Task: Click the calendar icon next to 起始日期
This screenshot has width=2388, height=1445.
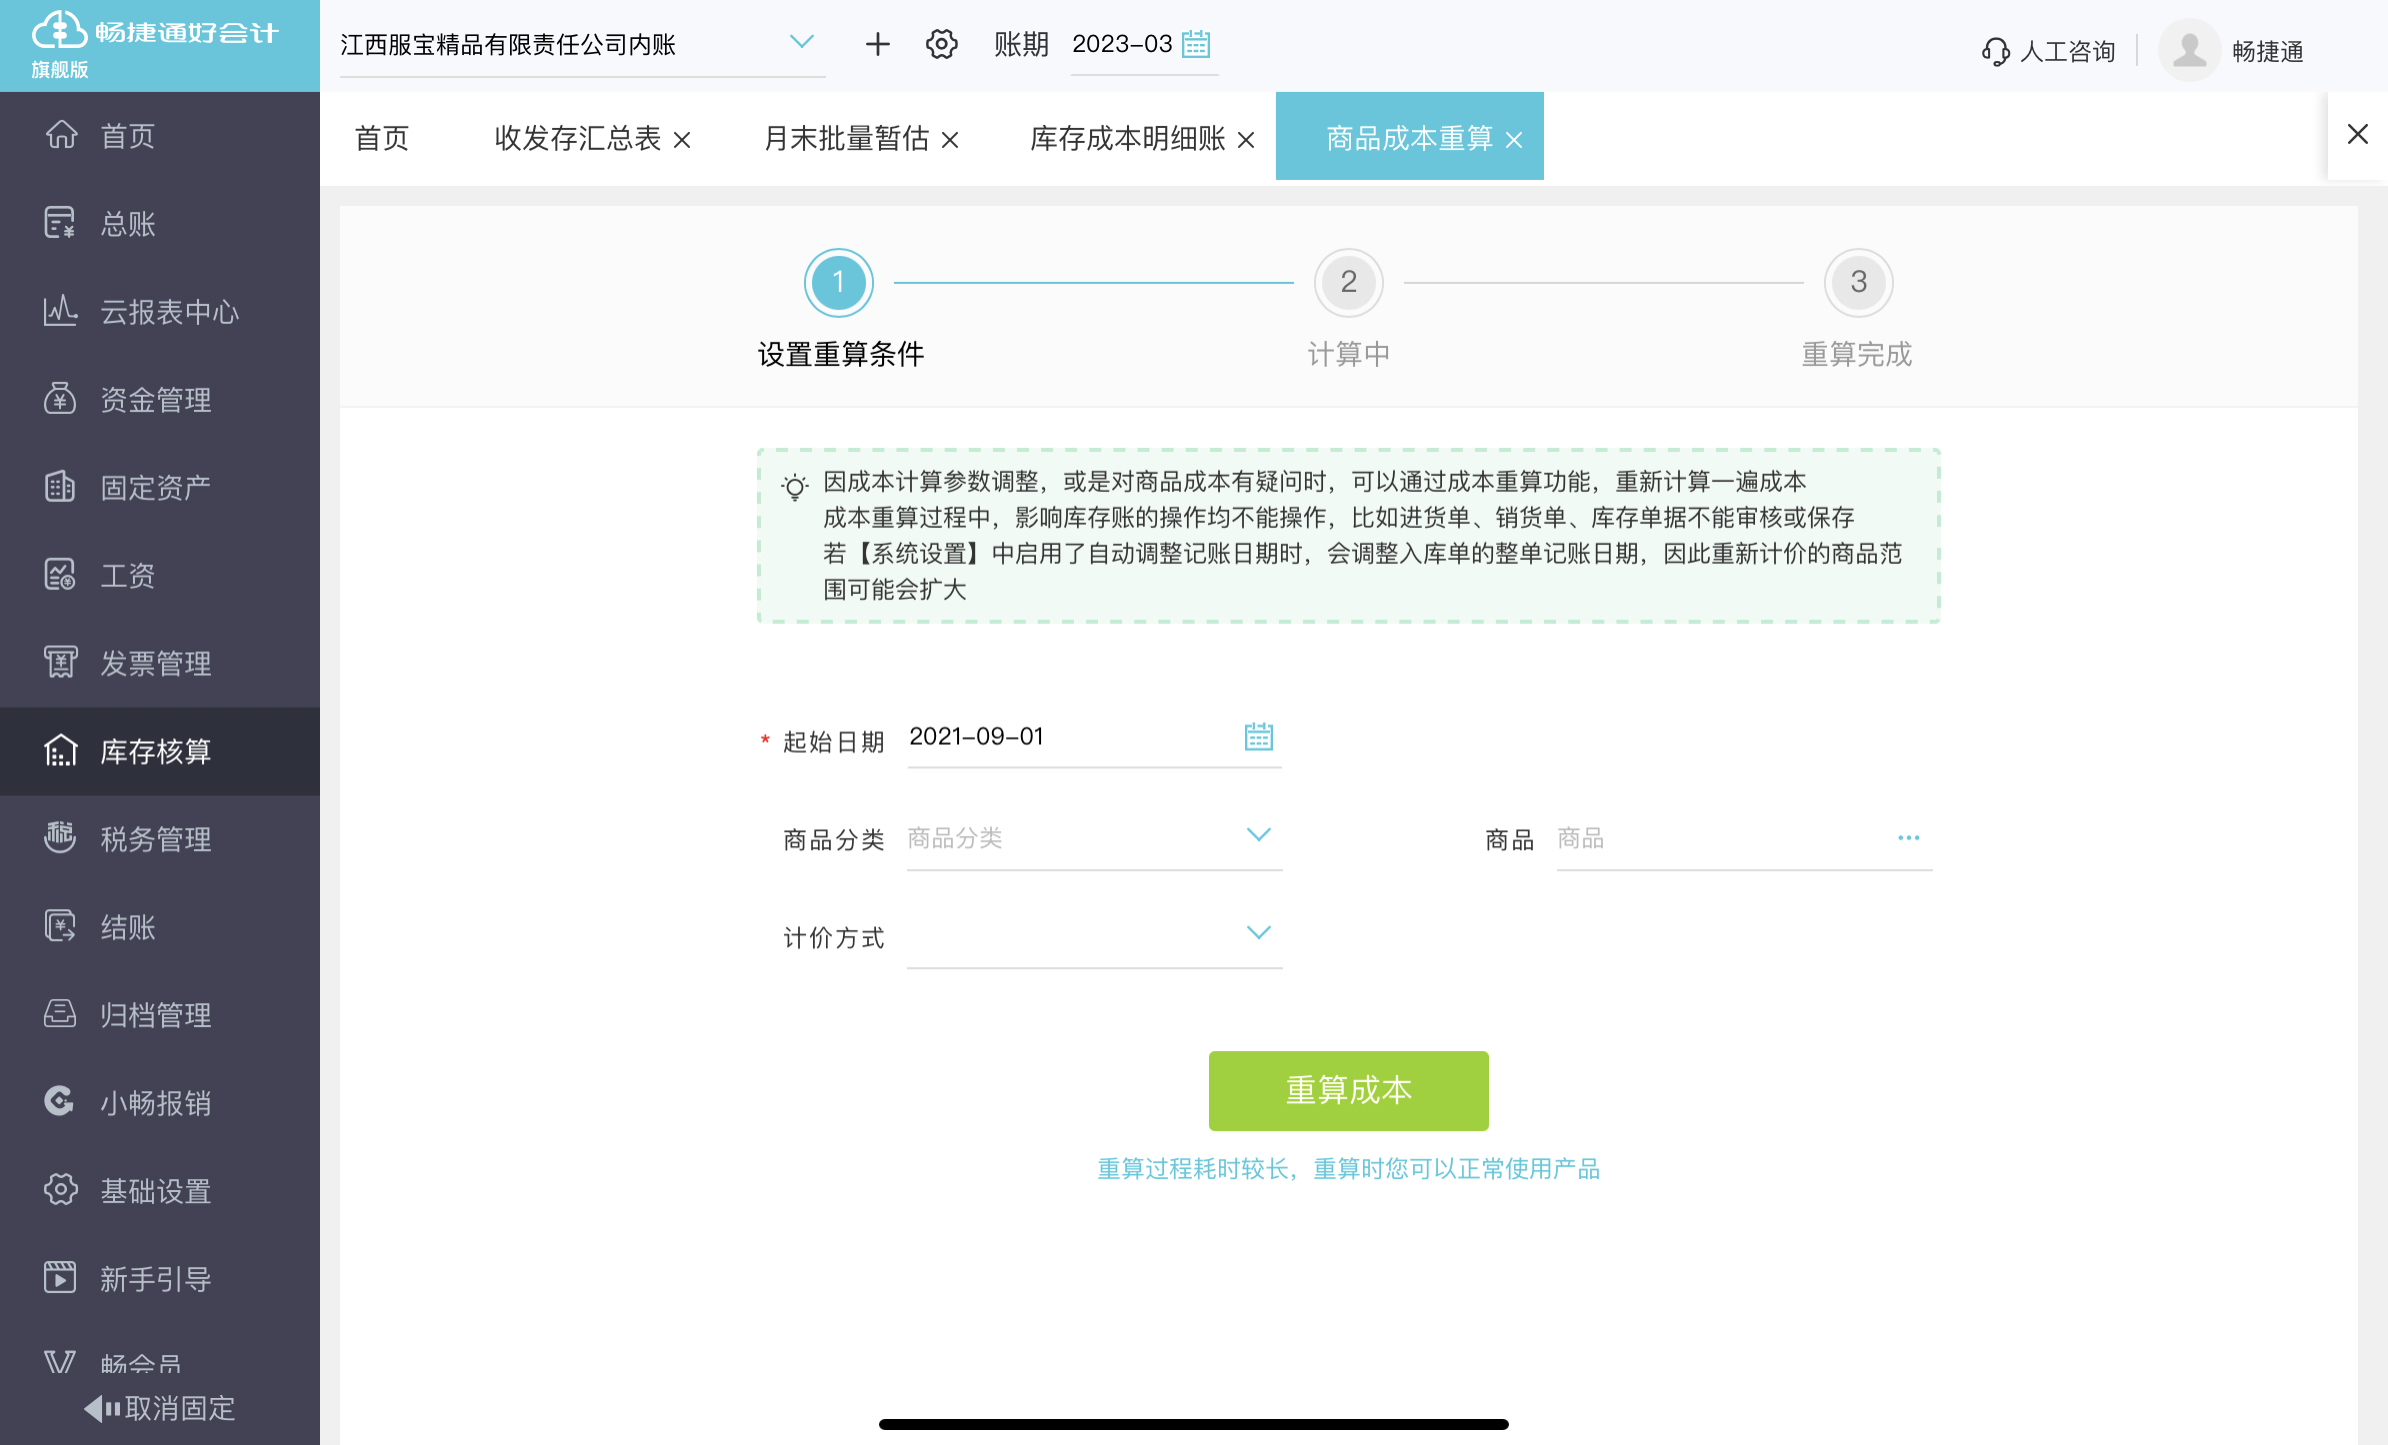Action: 1259,739
